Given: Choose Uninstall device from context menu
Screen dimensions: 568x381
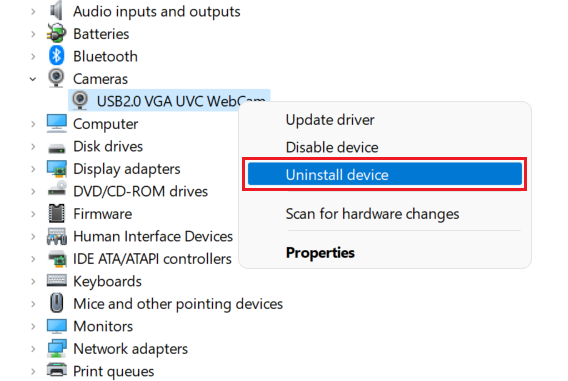Looking at the screenshot, I should (385, 174).
